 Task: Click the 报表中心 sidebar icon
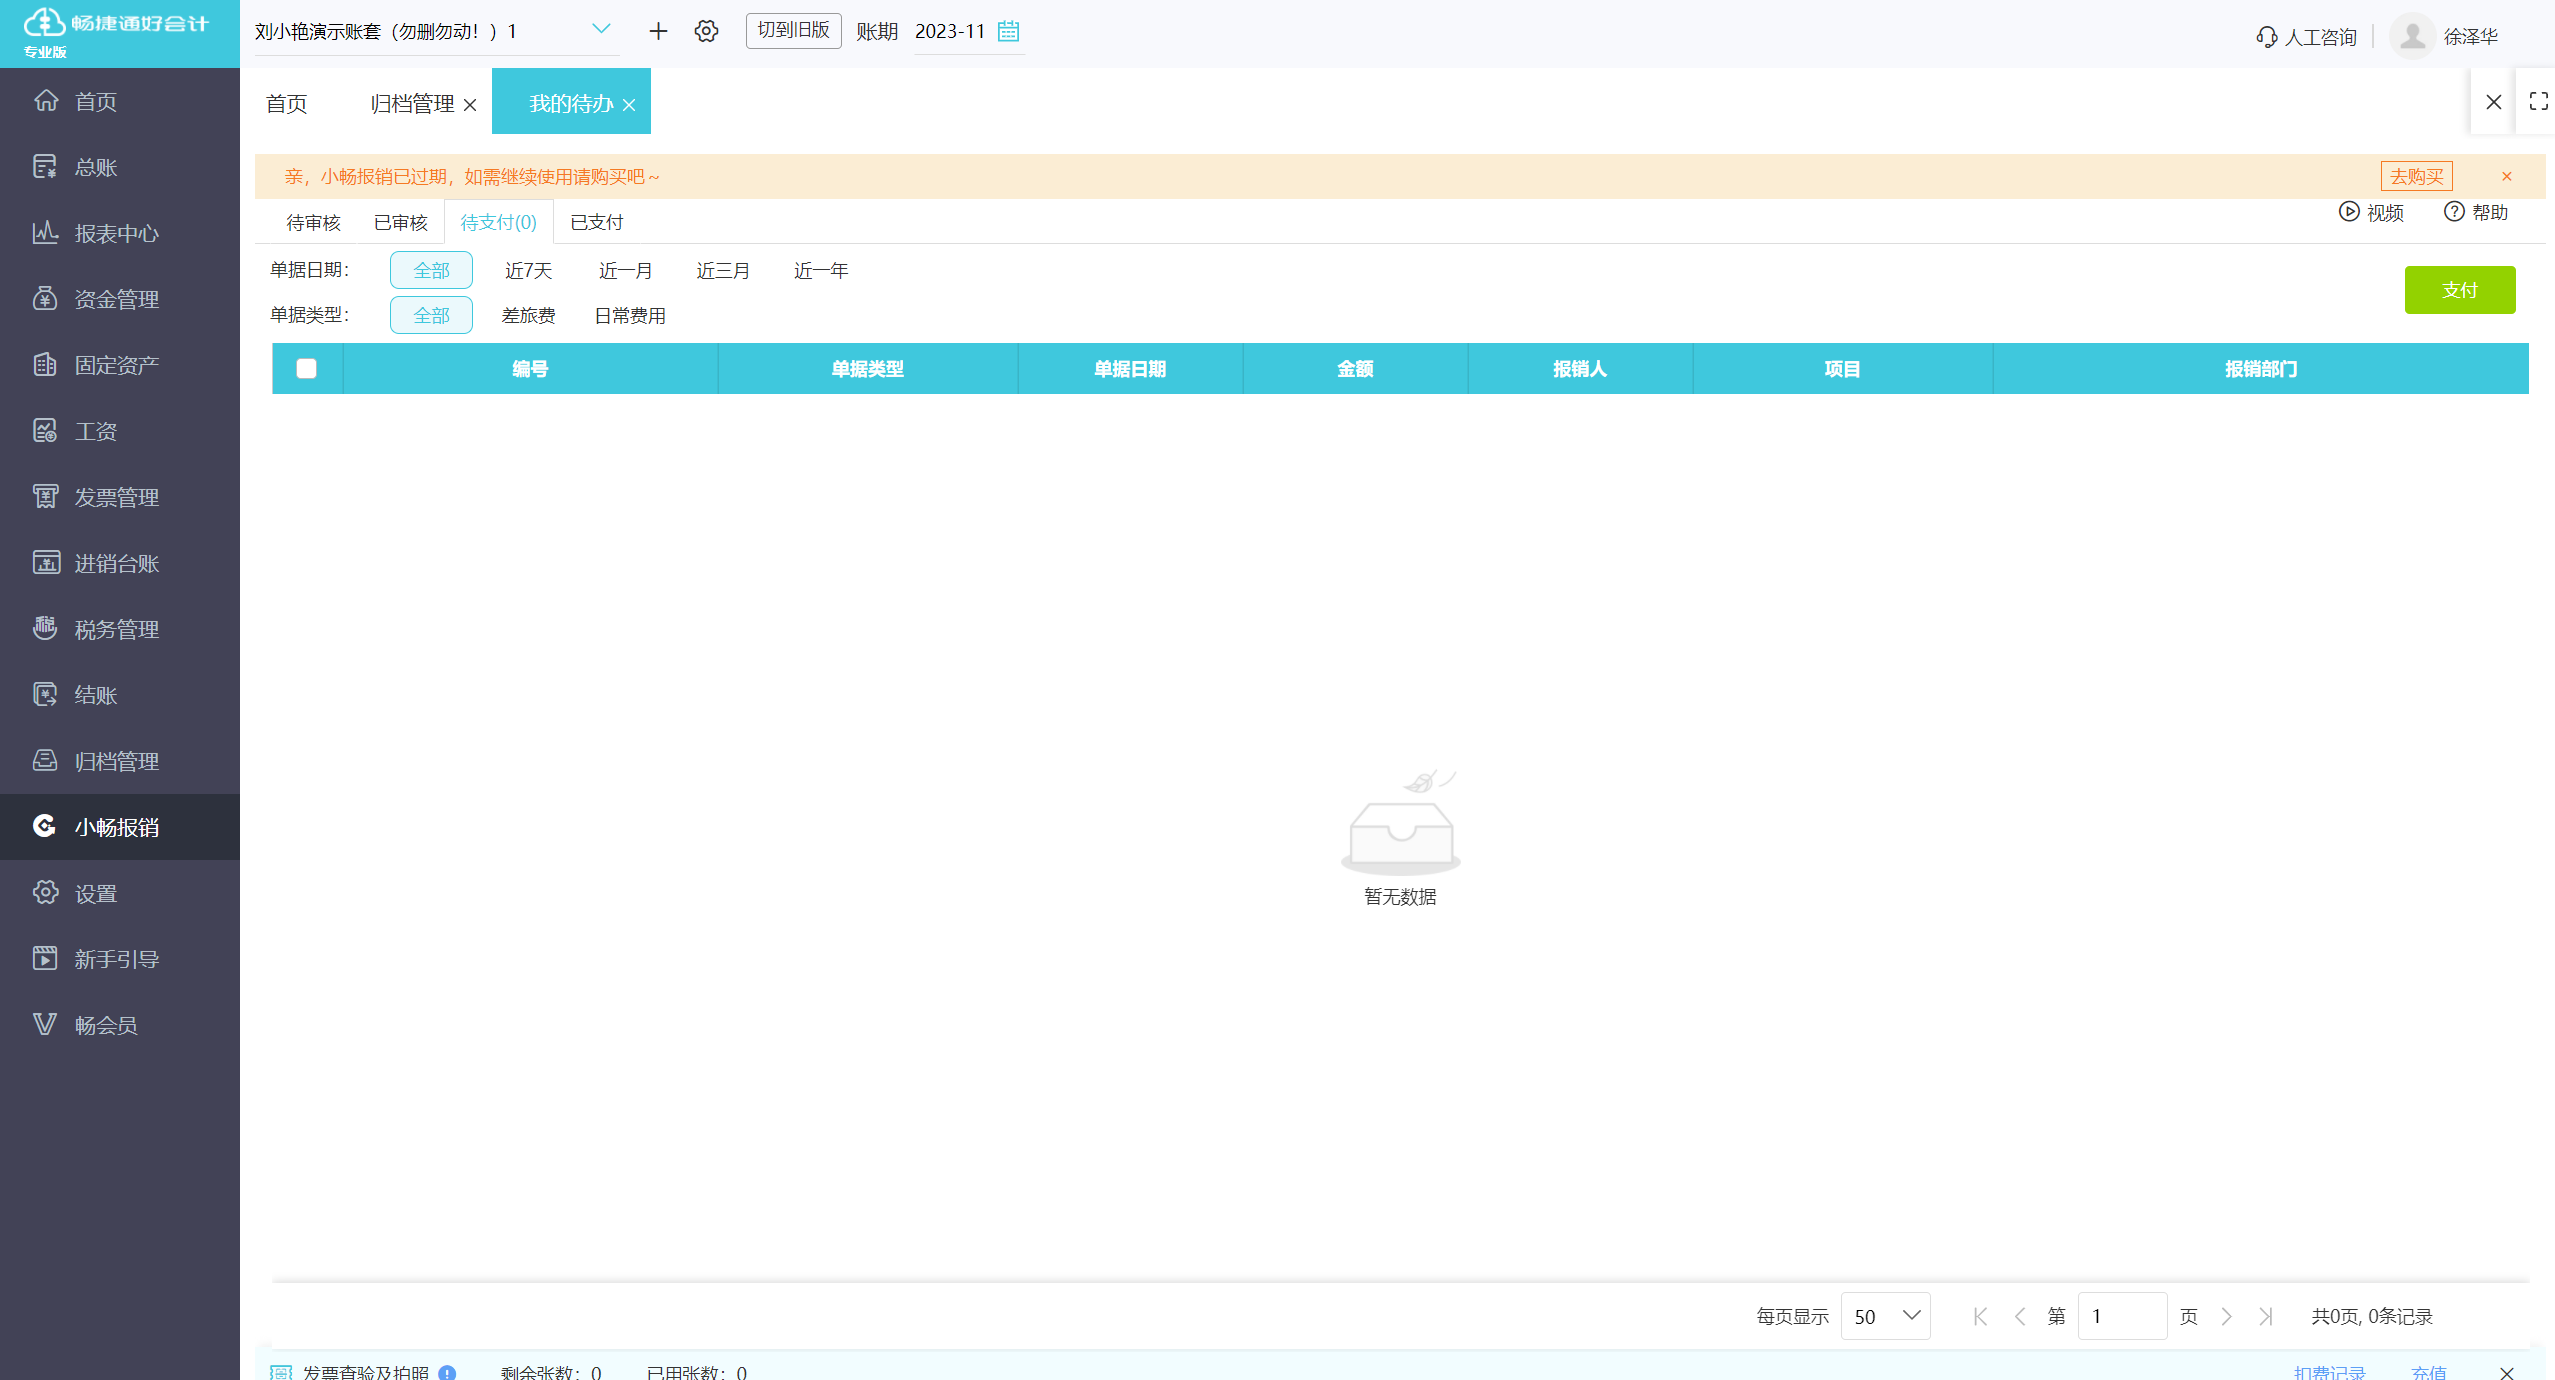coord(46,233)
